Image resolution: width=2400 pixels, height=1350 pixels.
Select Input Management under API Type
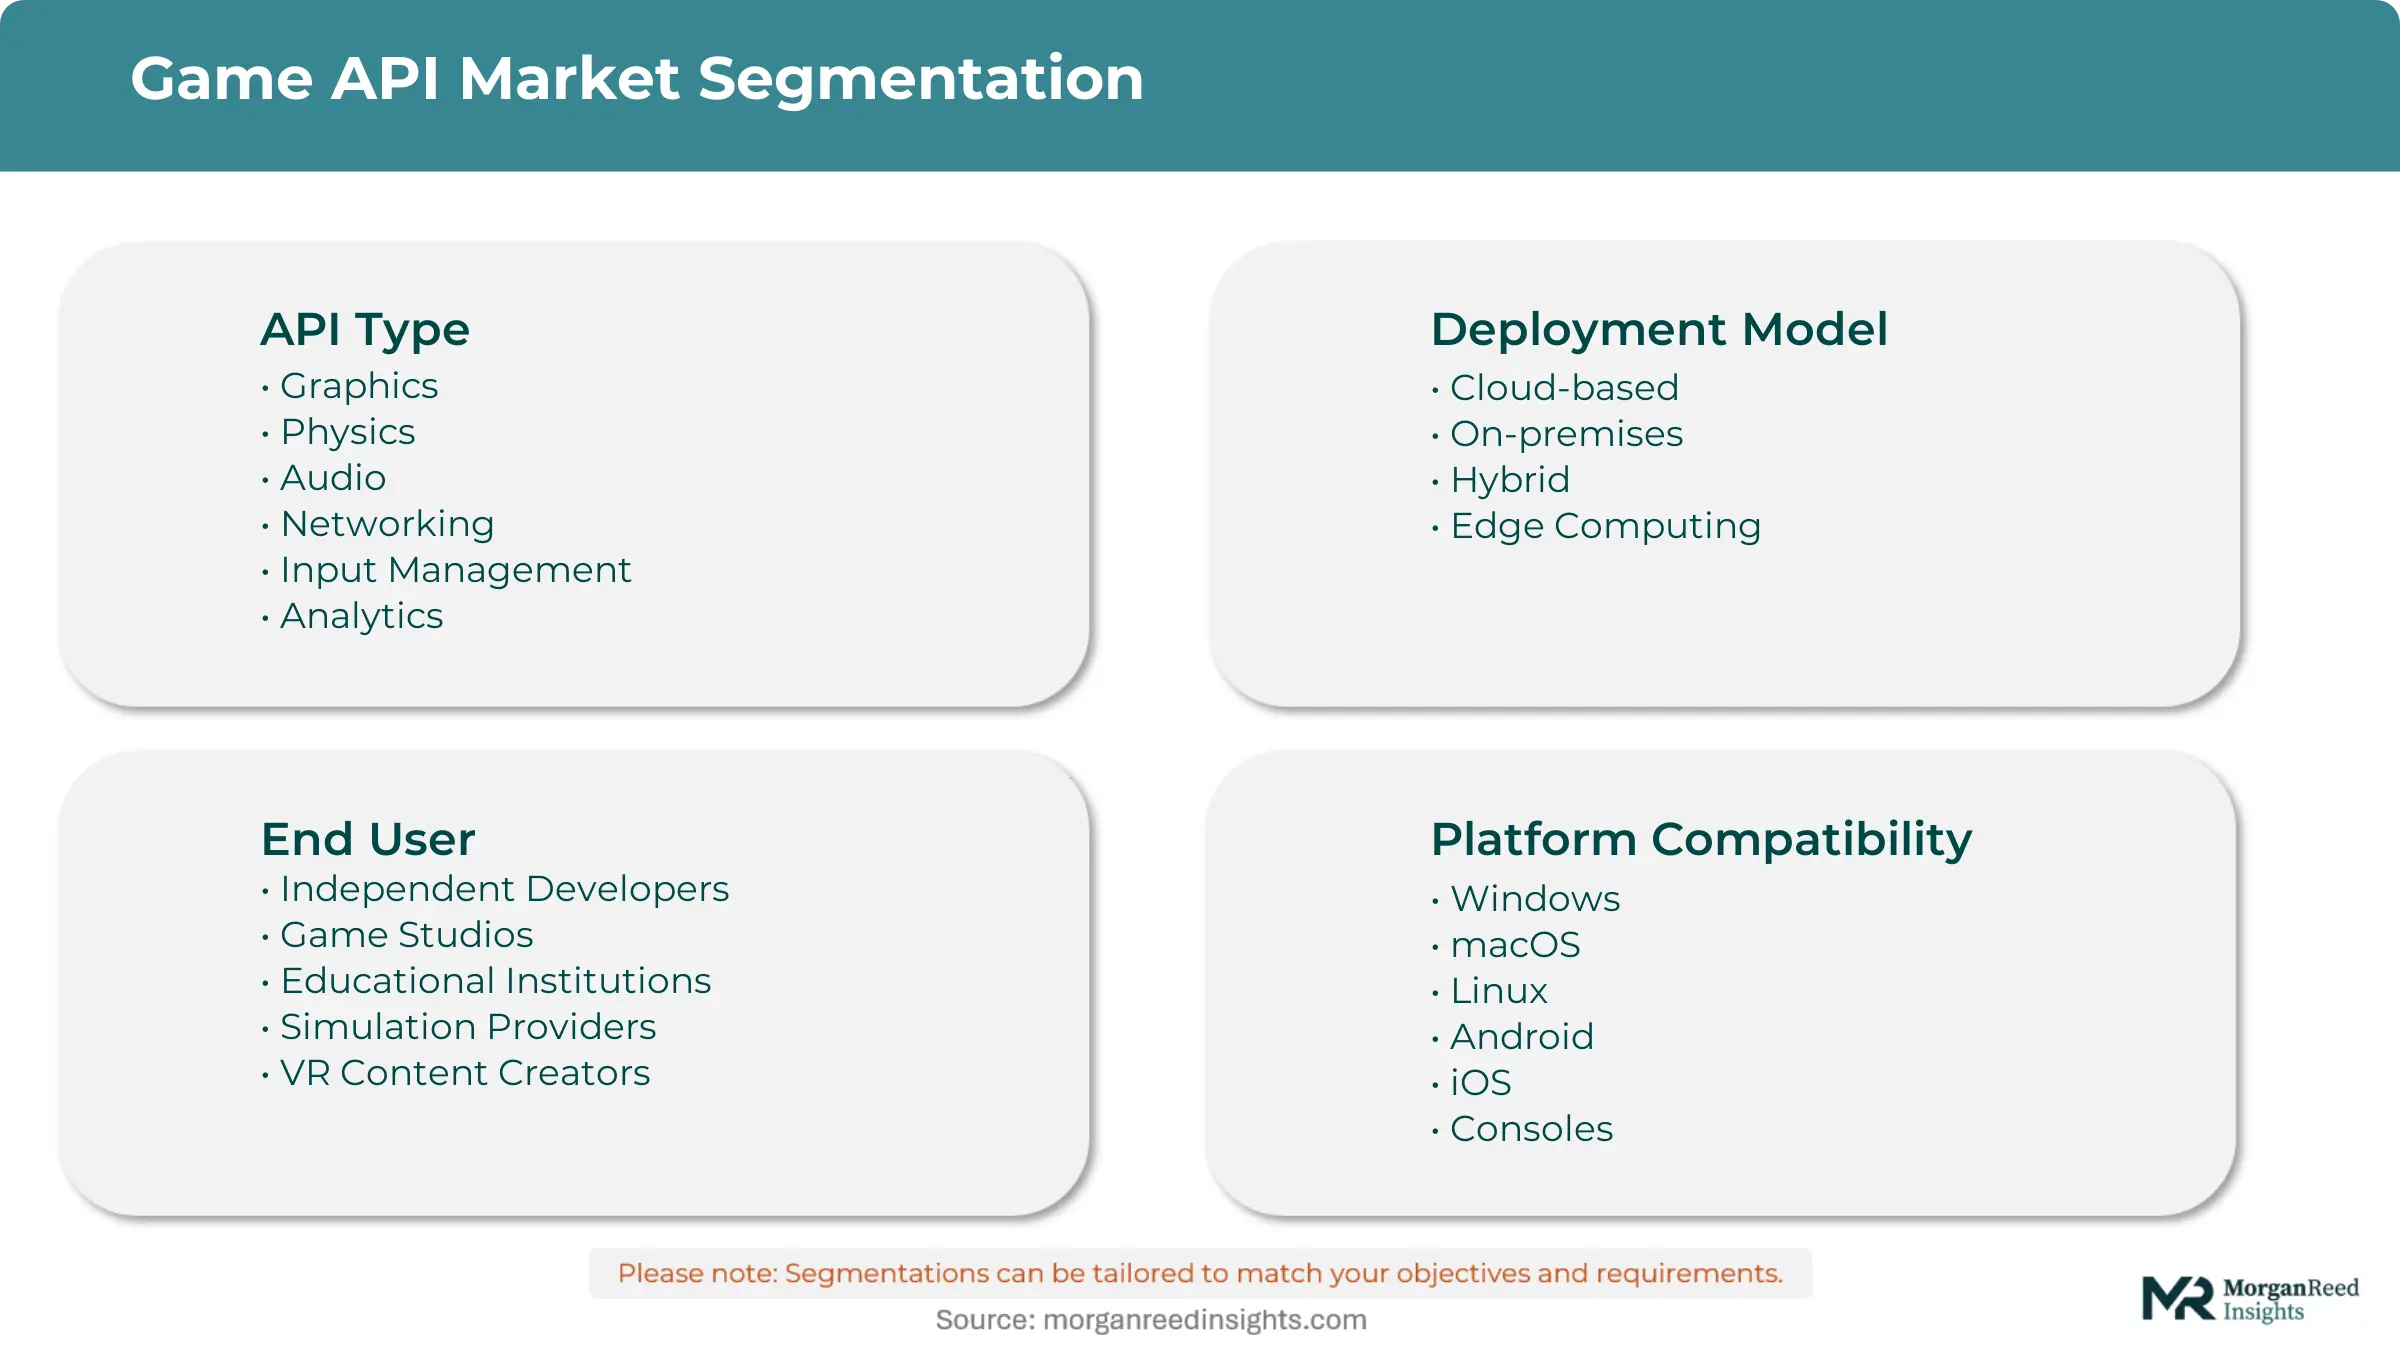(x=456, y=570)
